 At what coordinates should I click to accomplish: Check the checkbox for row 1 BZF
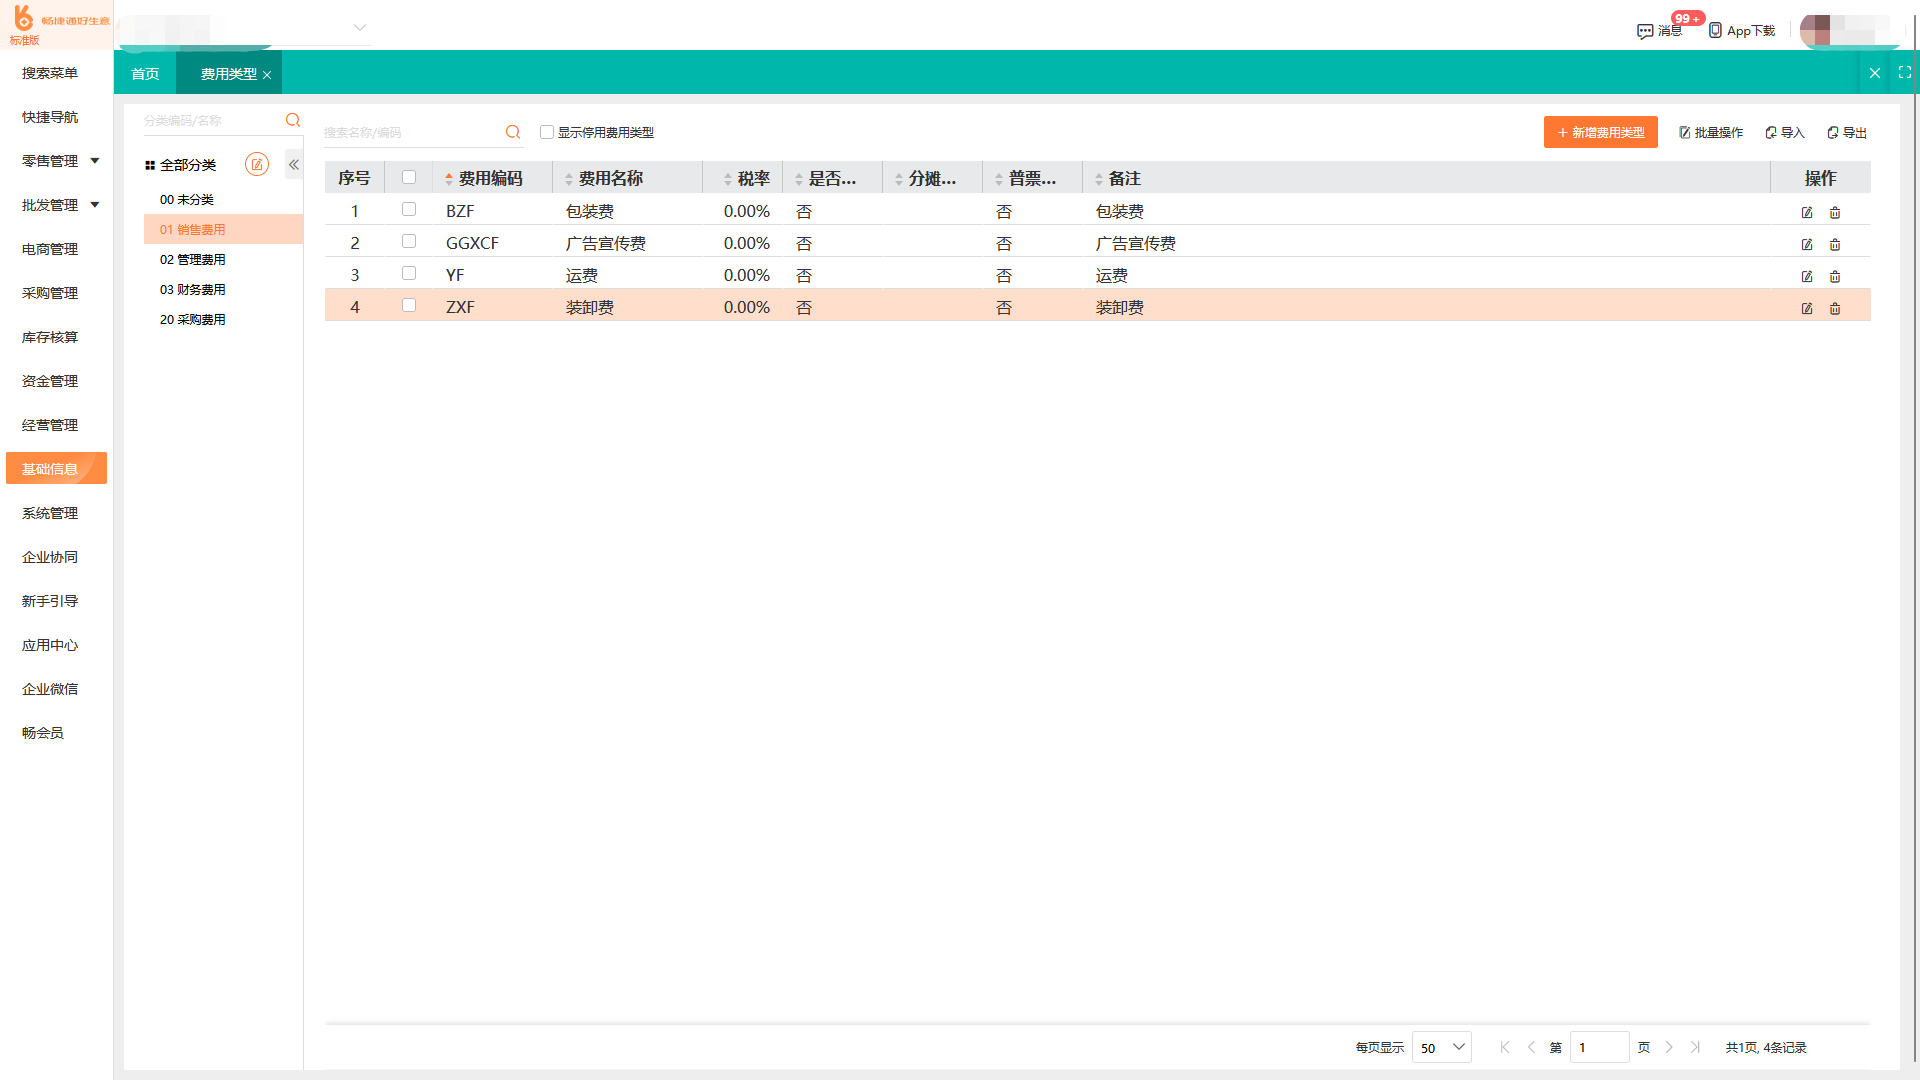409,210
